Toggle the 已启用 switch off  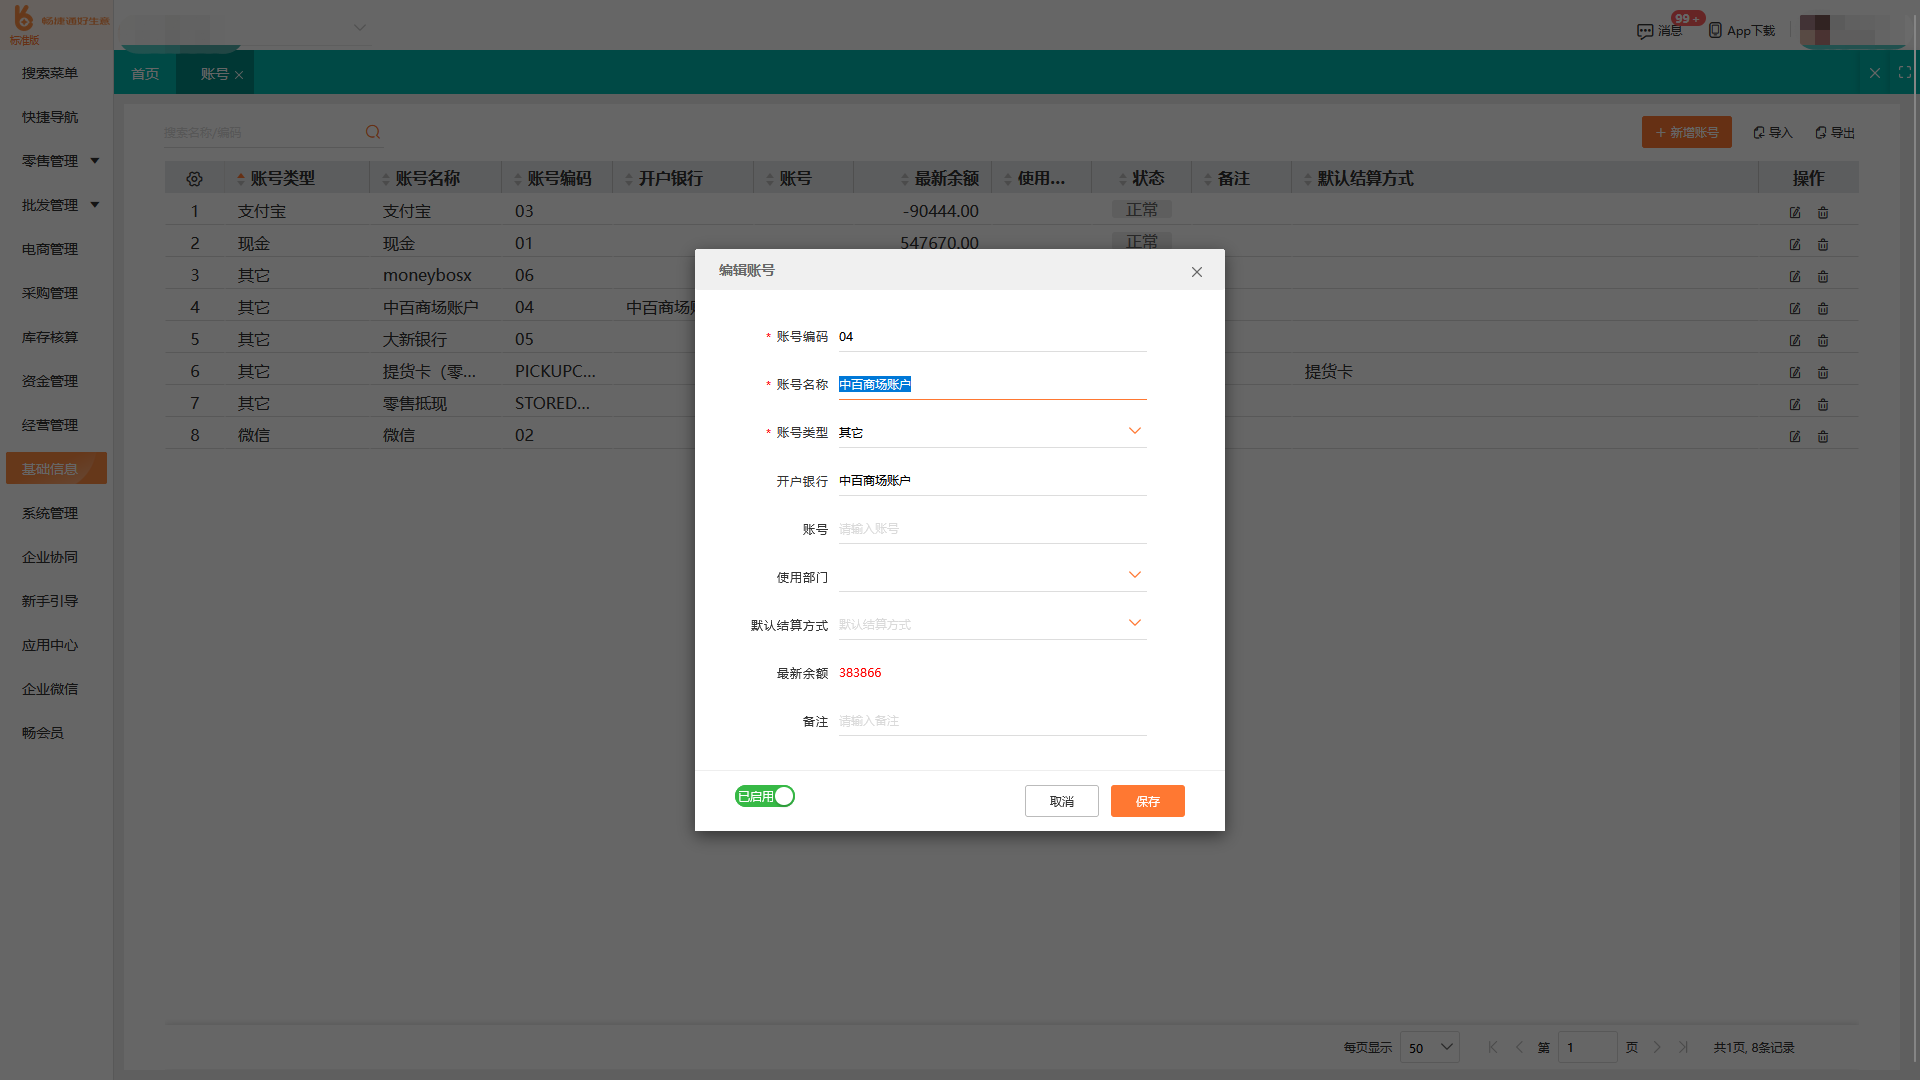765,796
